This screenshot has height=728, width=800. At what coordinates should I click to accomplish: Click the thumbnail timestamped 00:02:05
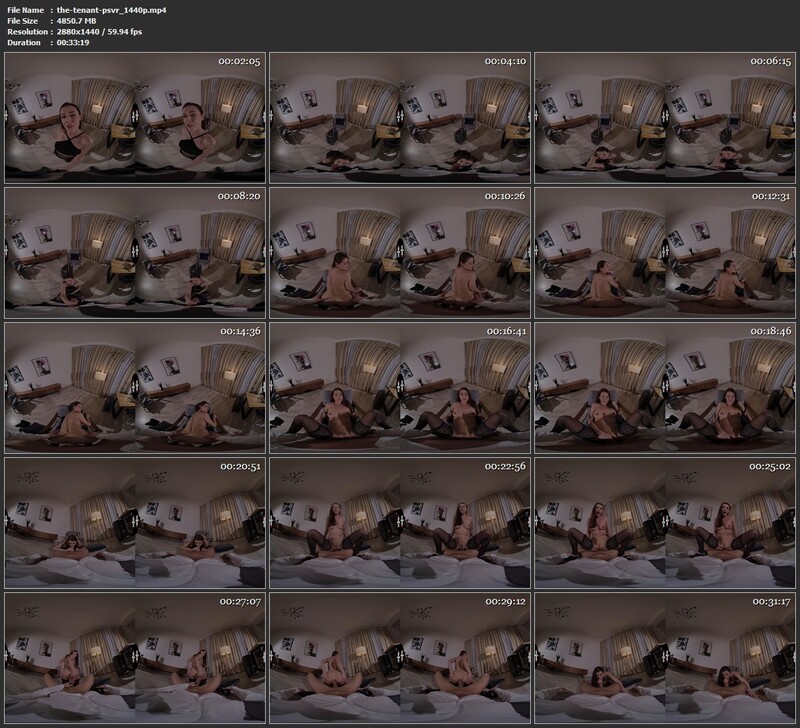click(135, 117)
